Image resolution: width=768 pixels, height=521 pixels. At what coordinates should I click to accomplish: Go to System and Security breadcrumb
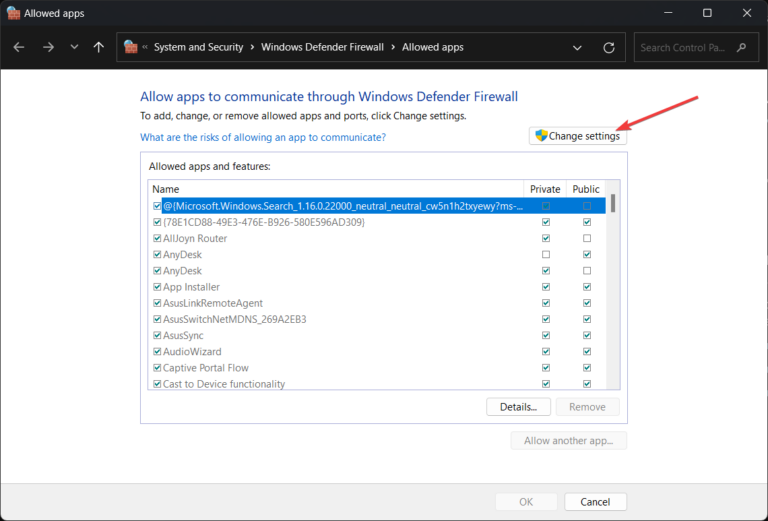[198, 47]
